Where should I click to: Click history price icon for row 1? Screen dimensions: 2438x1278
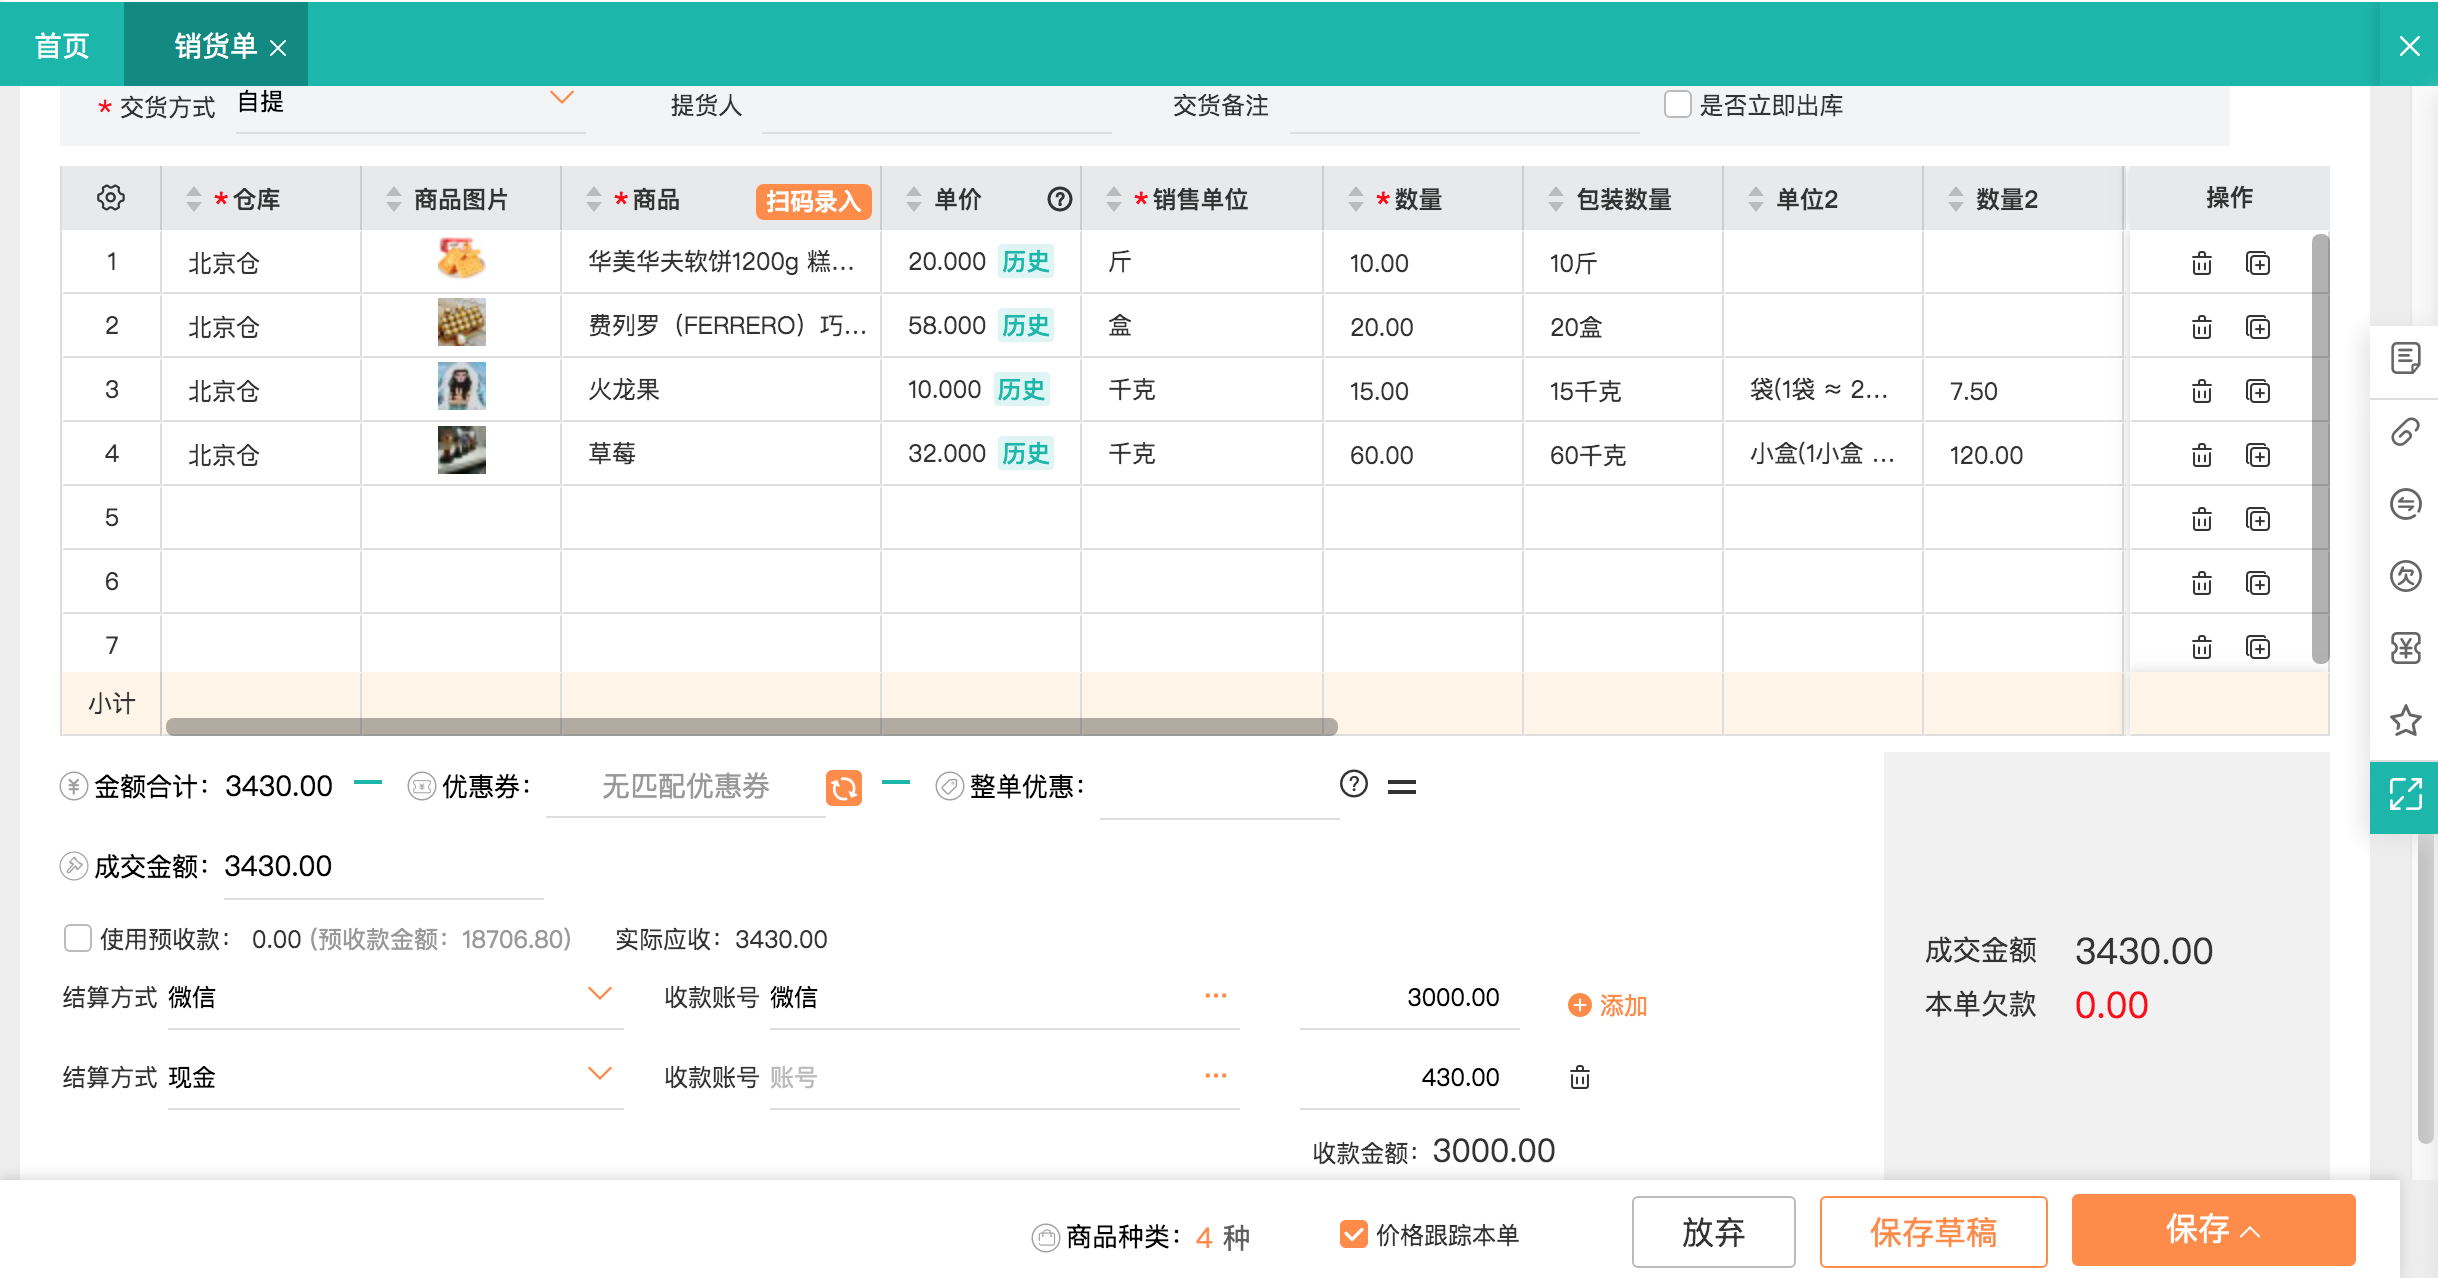(x=1027, y=261)
